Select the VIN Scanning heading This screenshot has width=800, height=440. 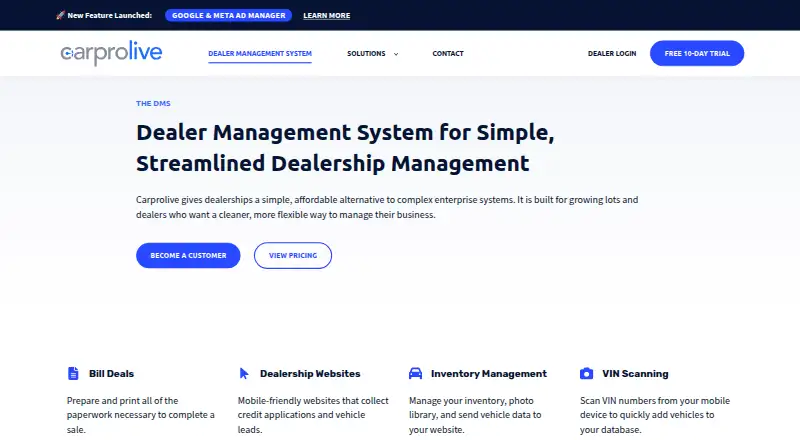[x=635, y=374]
